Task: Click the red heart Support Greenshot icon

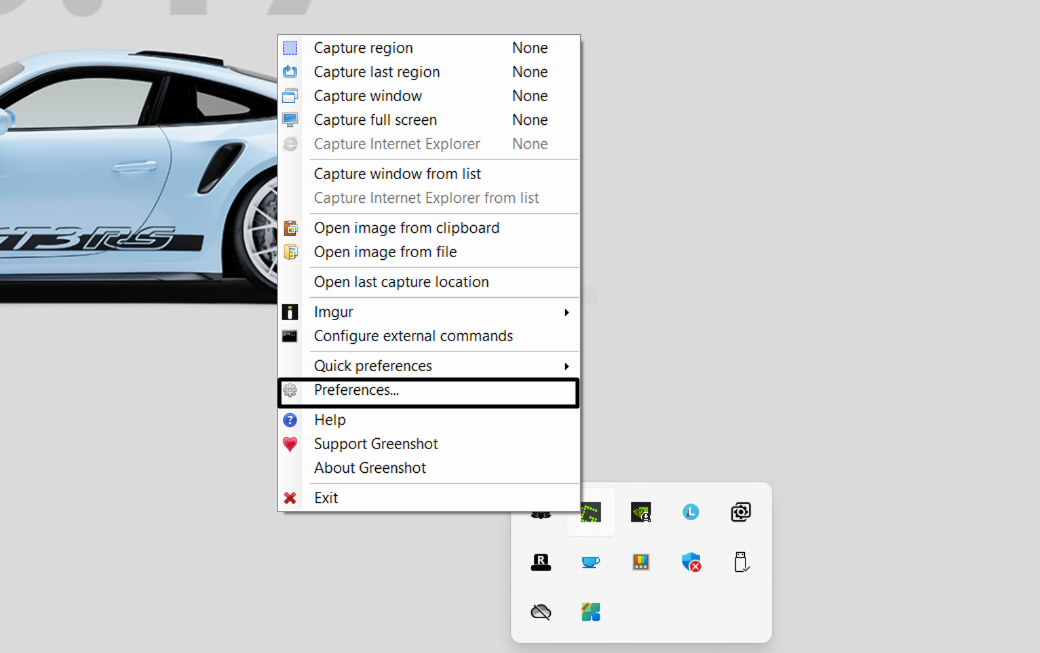Action: point(291,443)
